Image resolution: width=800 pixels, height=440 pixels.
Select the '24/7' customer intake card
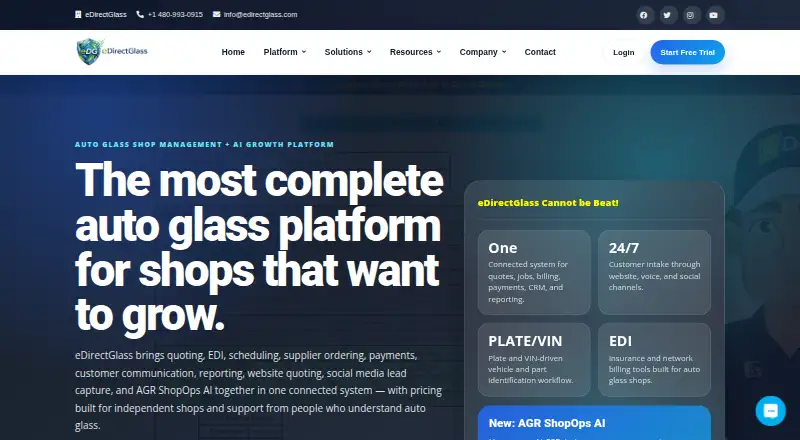pos(654,272)
